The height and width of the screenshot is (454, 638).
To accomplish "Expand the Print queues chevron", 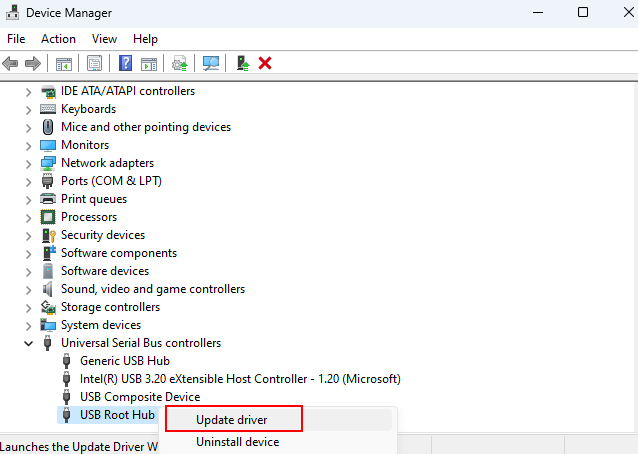I will (28, 200).
